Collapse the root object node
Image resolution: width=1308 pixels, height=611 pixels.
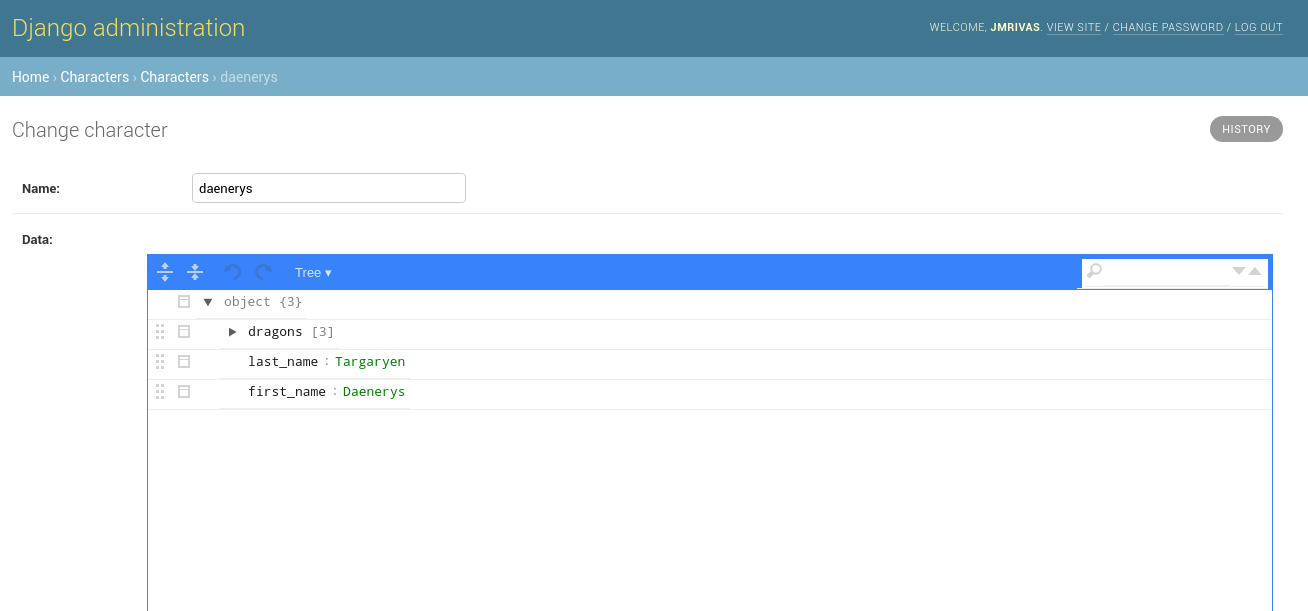(208, 301)
